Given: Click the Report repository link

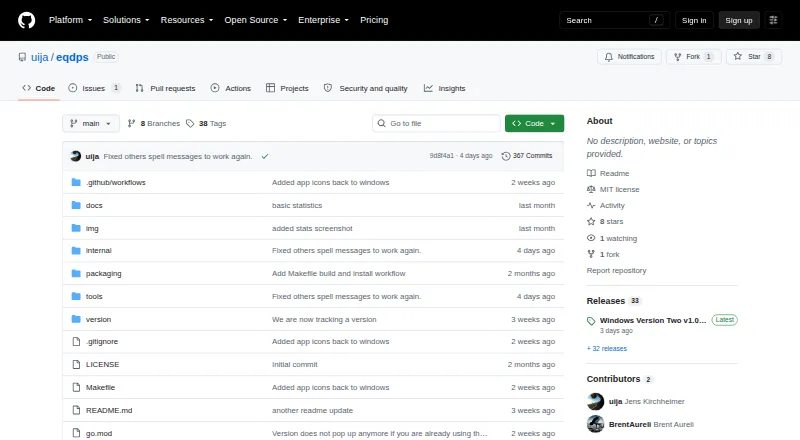Looking at the screenshot, I should coord(616,271).
